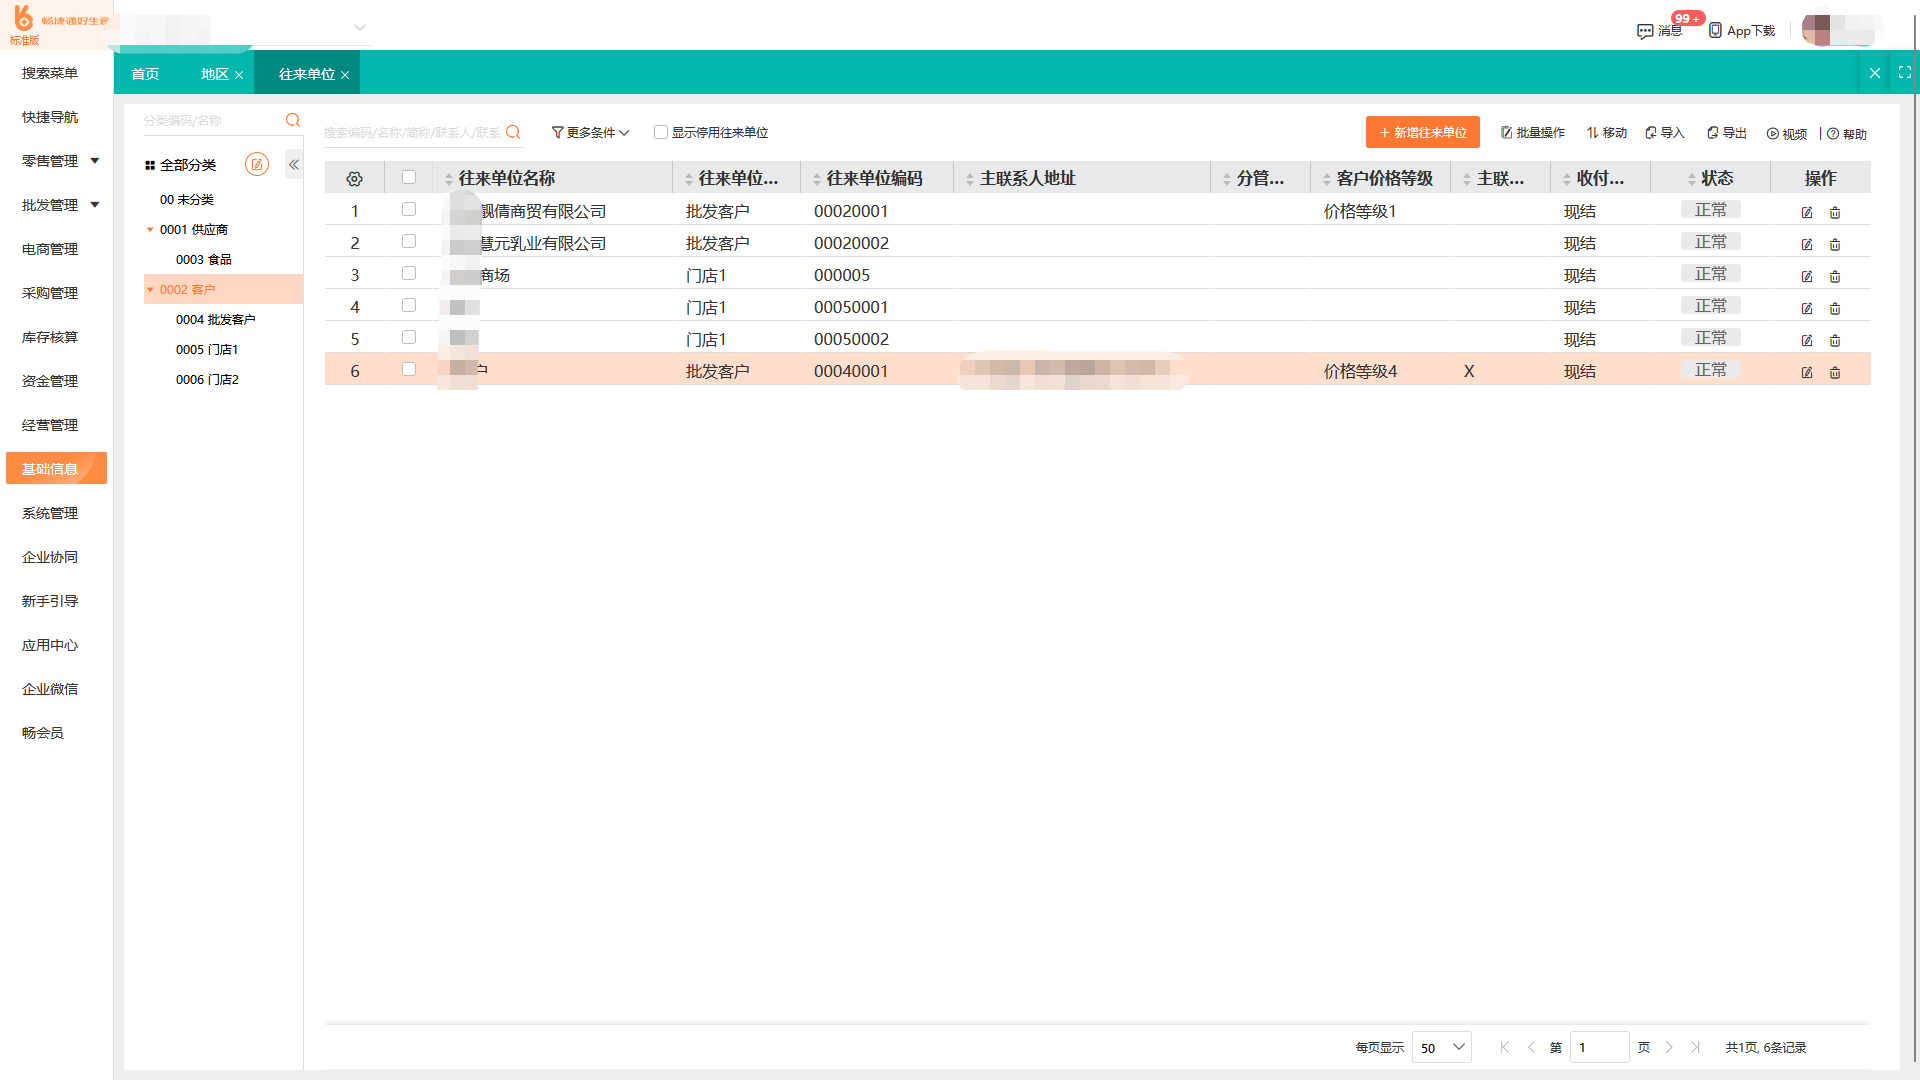The height and width of the screenshot is (1080, 1920).
Task: Expand 0001 供商 tree item
Action: click(148, 229)
